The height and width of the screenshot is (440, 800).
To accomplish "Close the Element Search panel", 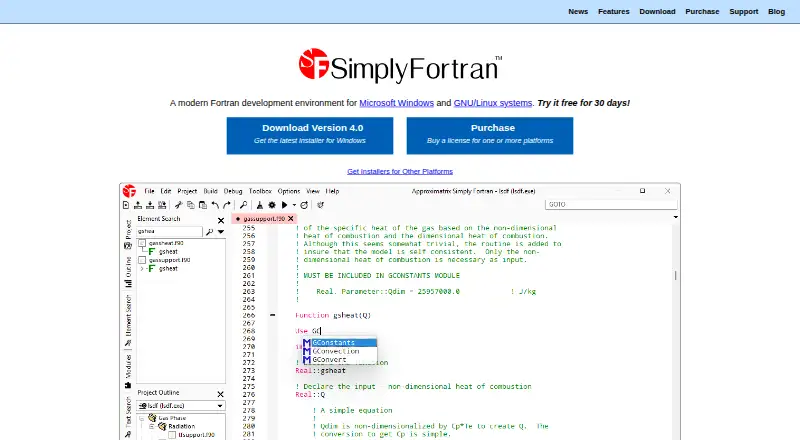I will click(221, 221).
